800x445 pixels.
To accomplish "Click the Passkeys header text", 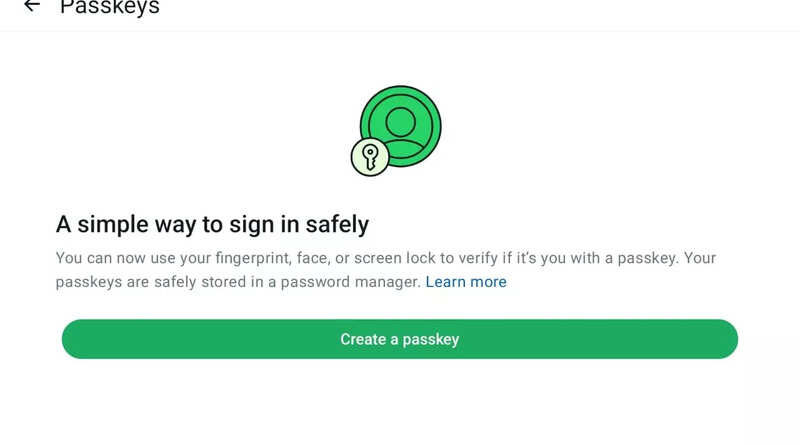I will pos(109,7).
